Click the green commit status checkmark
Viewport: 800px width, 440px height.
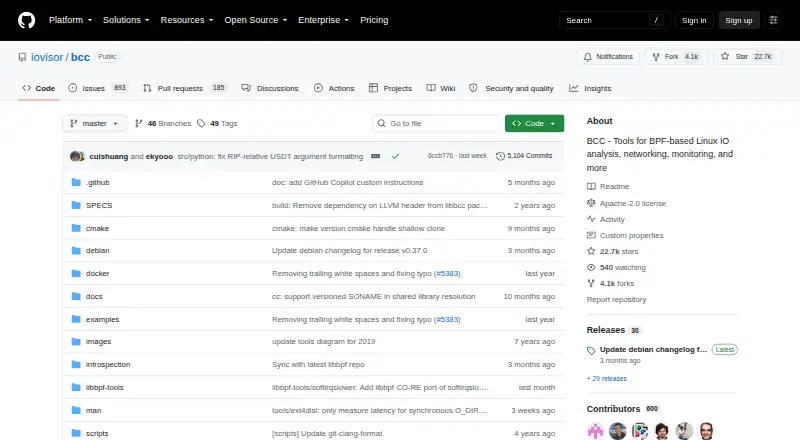(395, 156)
